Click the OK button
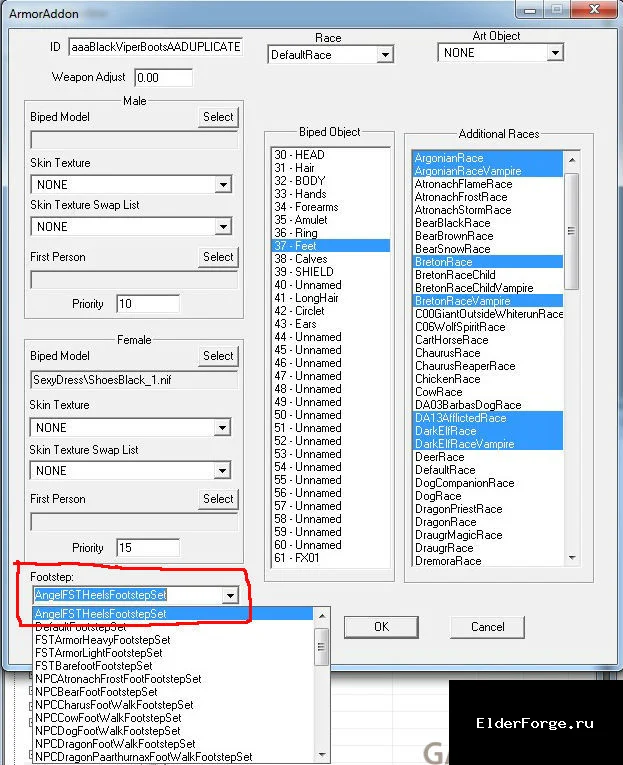This screenshot has height=765, width=623. (x=381, y=627)
